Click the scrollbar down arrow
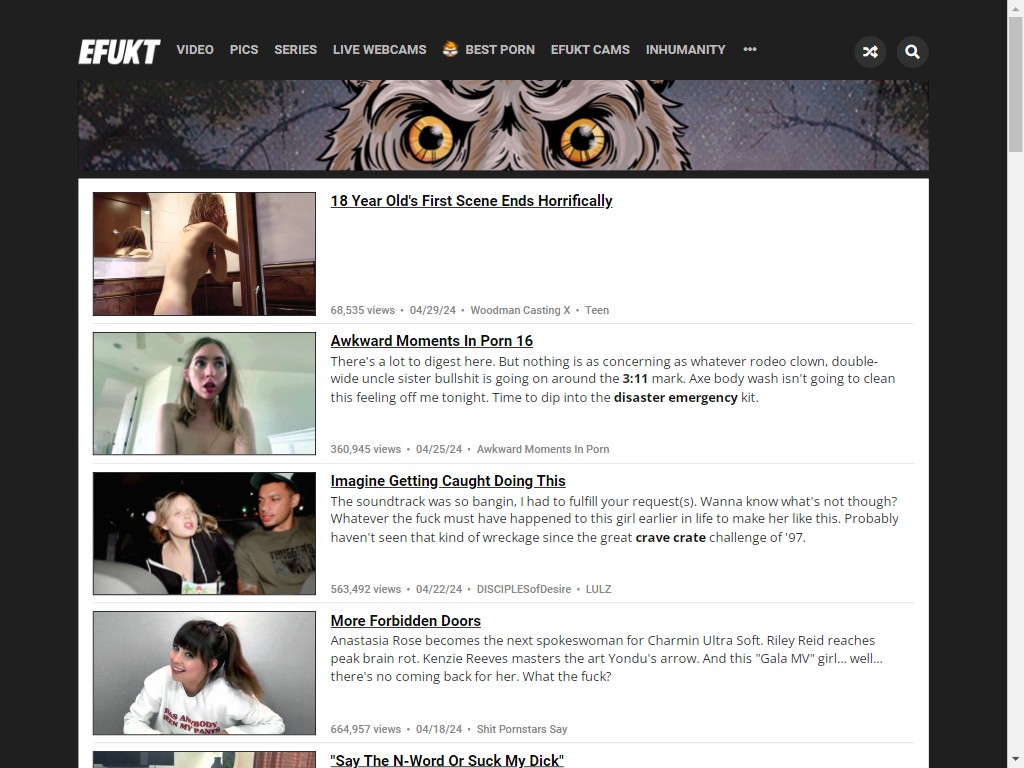The height and width of the screenshot is (768, 1024). (x=1015, y=759)
